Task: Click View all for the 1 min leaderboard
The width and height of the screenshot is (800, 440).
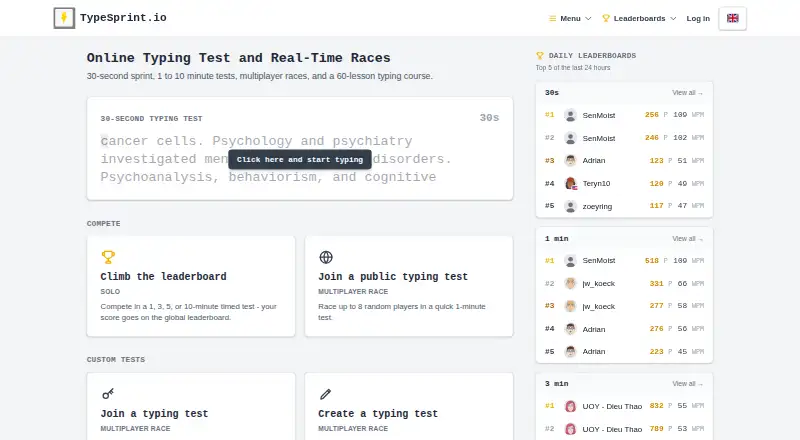Action: pyautogui.click(x=687, y=239)
